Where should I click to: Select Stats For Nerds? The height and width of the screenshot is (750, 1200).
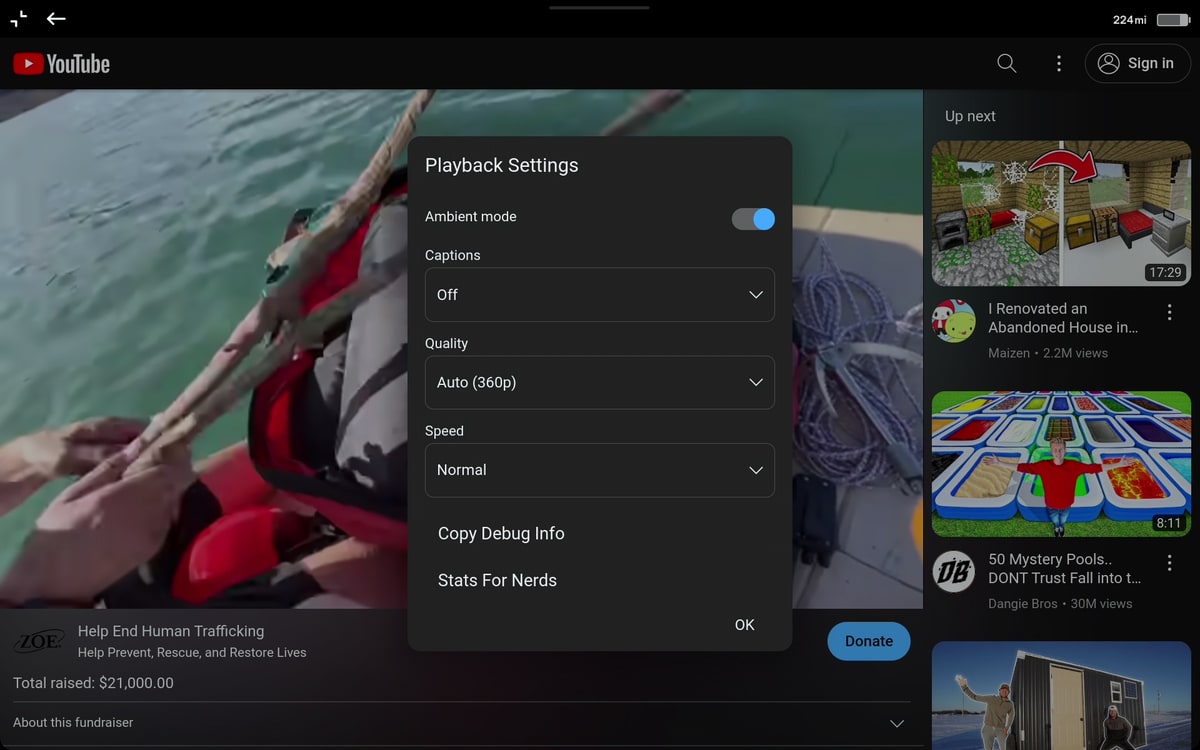[497, 581]
